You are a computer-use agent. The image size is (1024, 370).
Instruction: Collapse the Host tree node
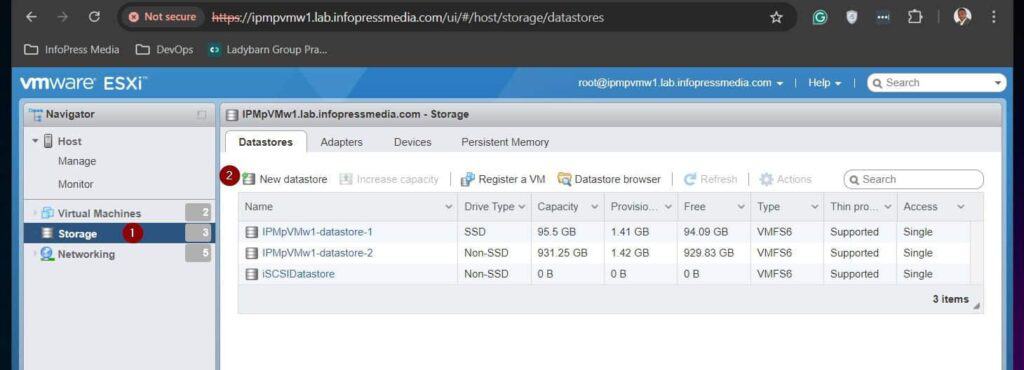[x=35, y=141]
